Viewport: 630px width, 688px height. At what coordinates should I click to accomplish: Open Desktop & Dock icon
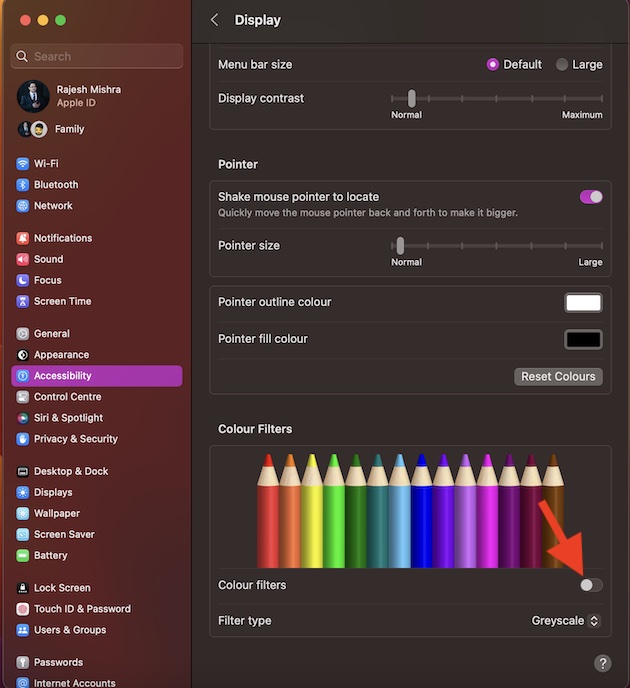(x=23, y=472)
